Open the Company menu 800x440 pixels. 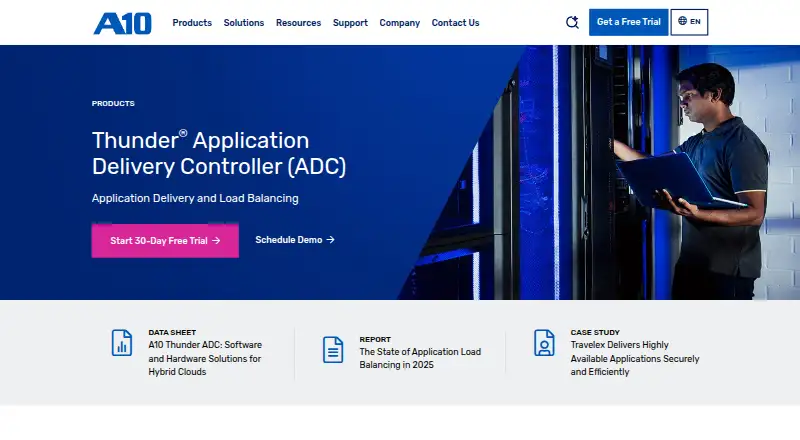point(399,23)
